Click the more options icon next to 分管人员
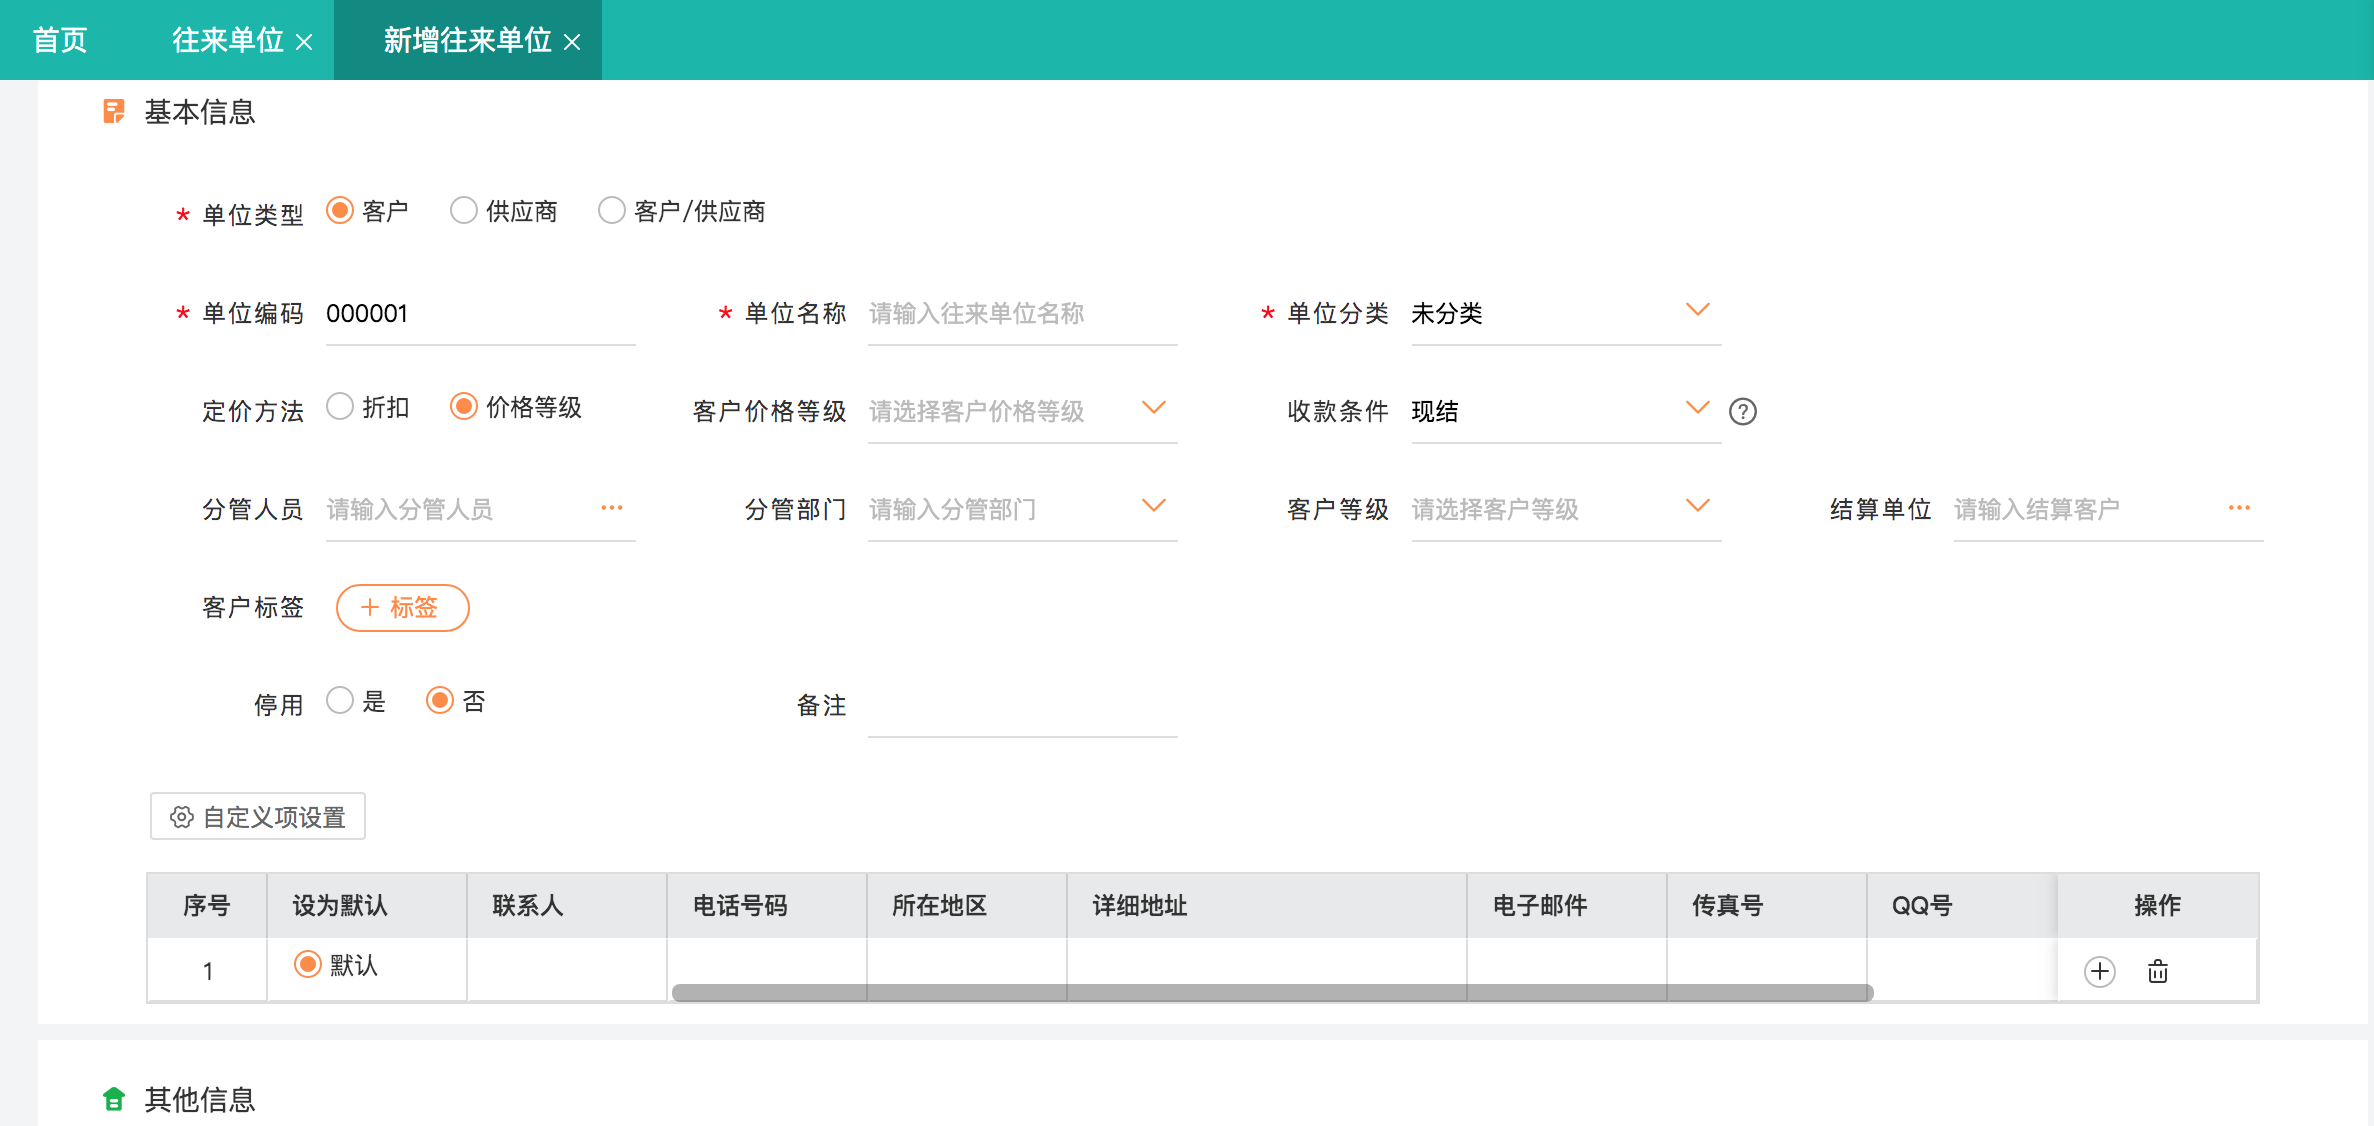Viewport: 2374px width, 1126px height. coord(612,509)
